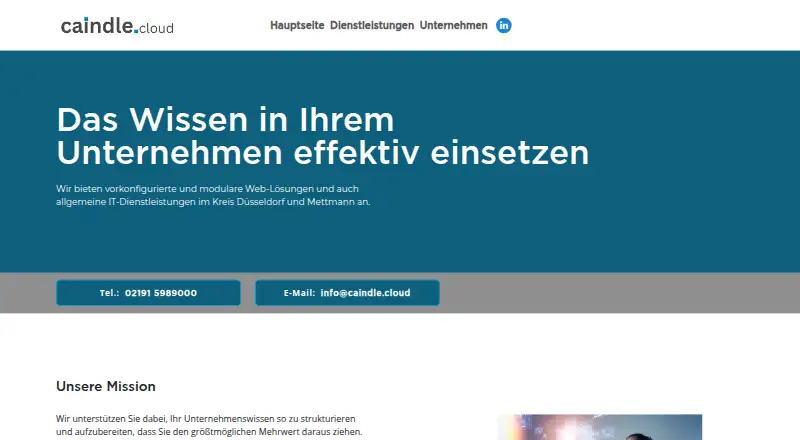Viewport: 800px width, 440px height.
Task: Click text 'Wir bieten vorkonfigurierte und modulare Web-Lösungen'
Action: (184, 189)
